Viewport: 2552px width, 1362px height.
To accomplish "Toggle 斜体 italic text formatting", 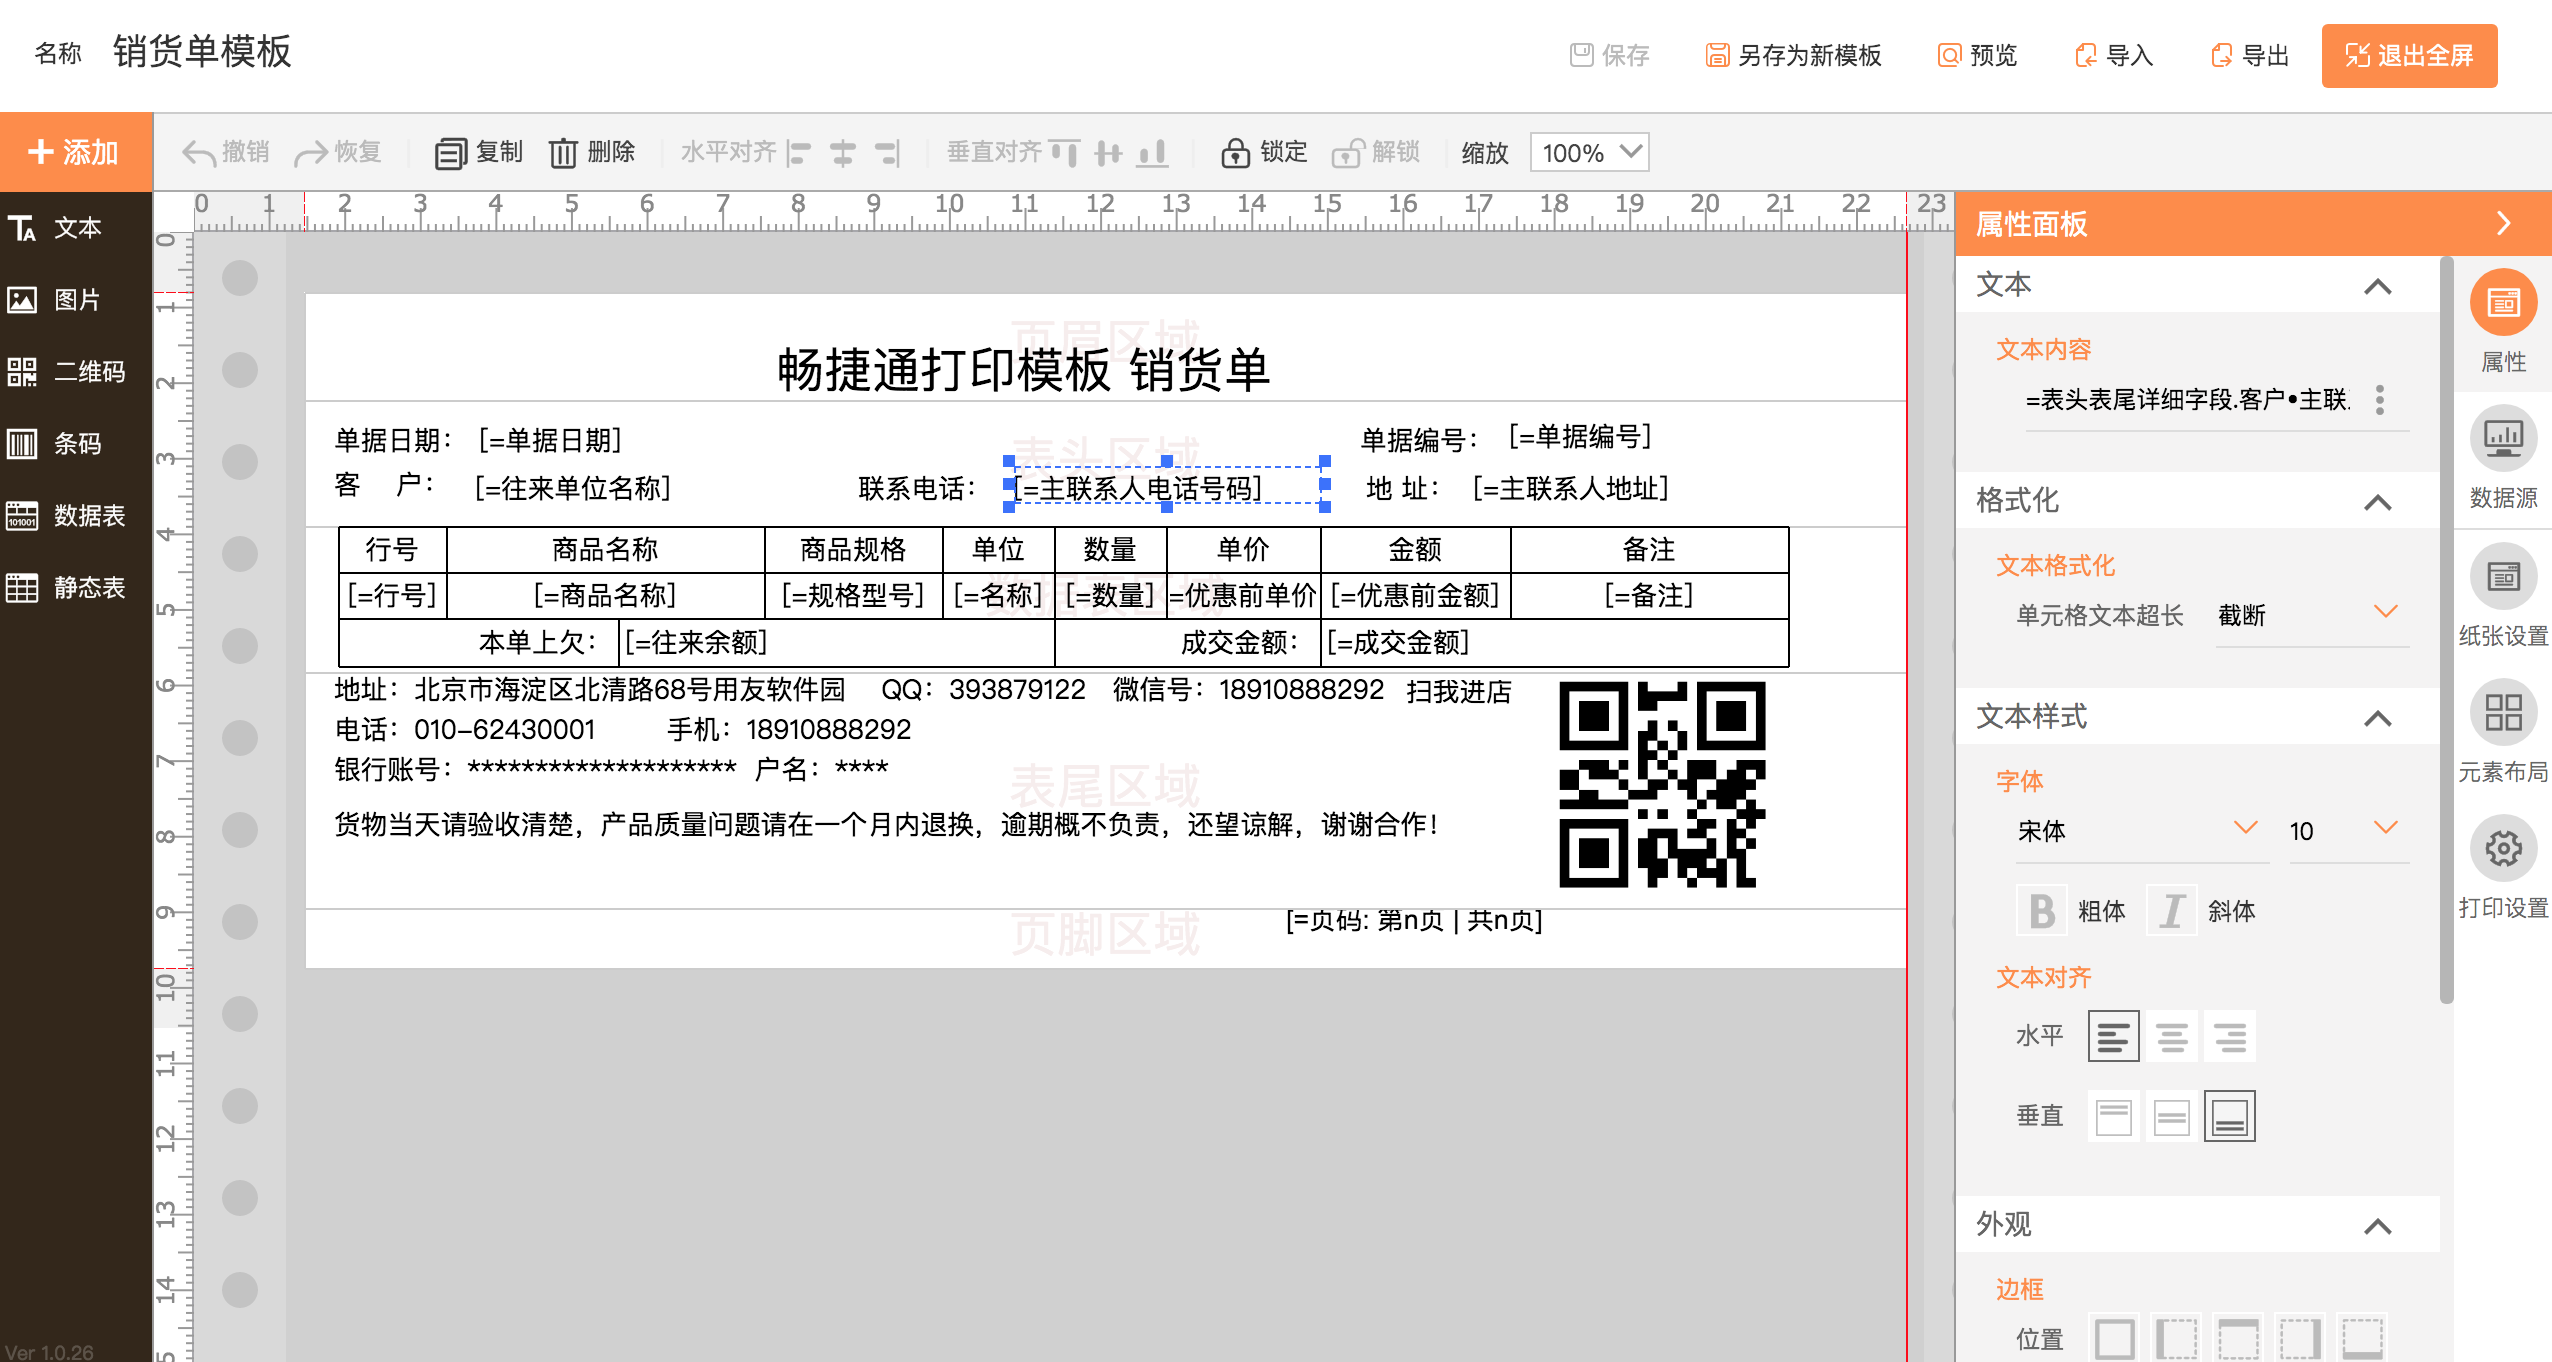I will (2169, 910).
